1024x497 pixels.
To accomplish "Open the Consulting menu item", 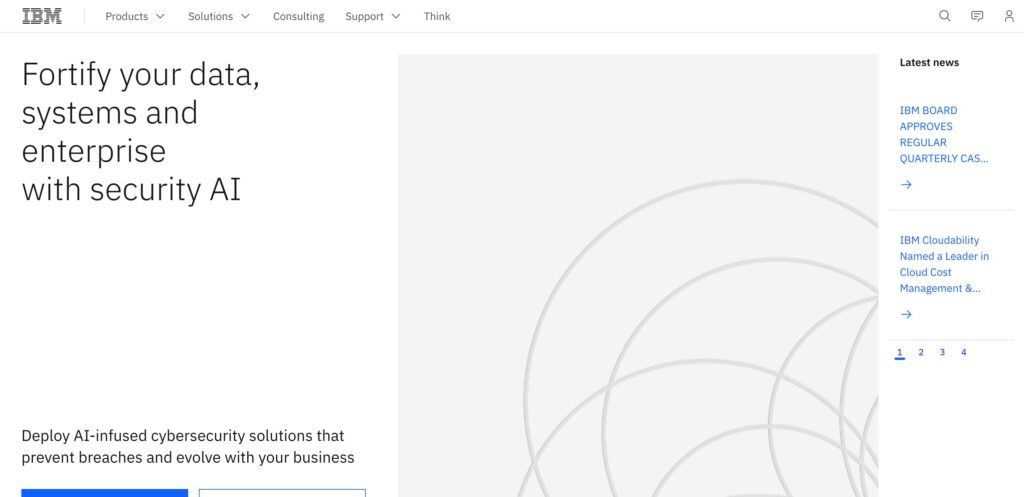I will click(298, 16).
